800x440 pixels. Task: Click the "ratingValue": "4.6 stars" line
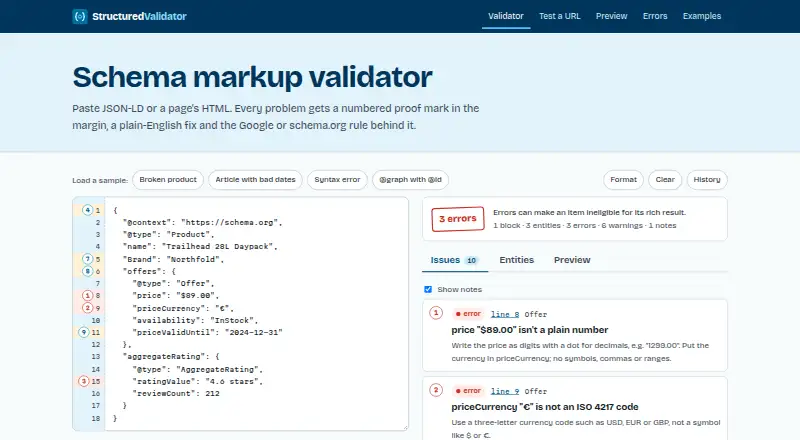coord(197,381)
